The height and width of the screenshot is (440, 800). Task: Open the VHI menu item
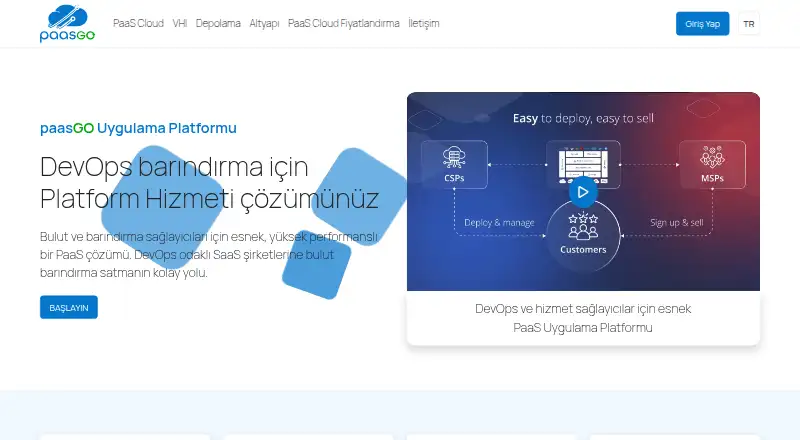(x=180, y=23)
